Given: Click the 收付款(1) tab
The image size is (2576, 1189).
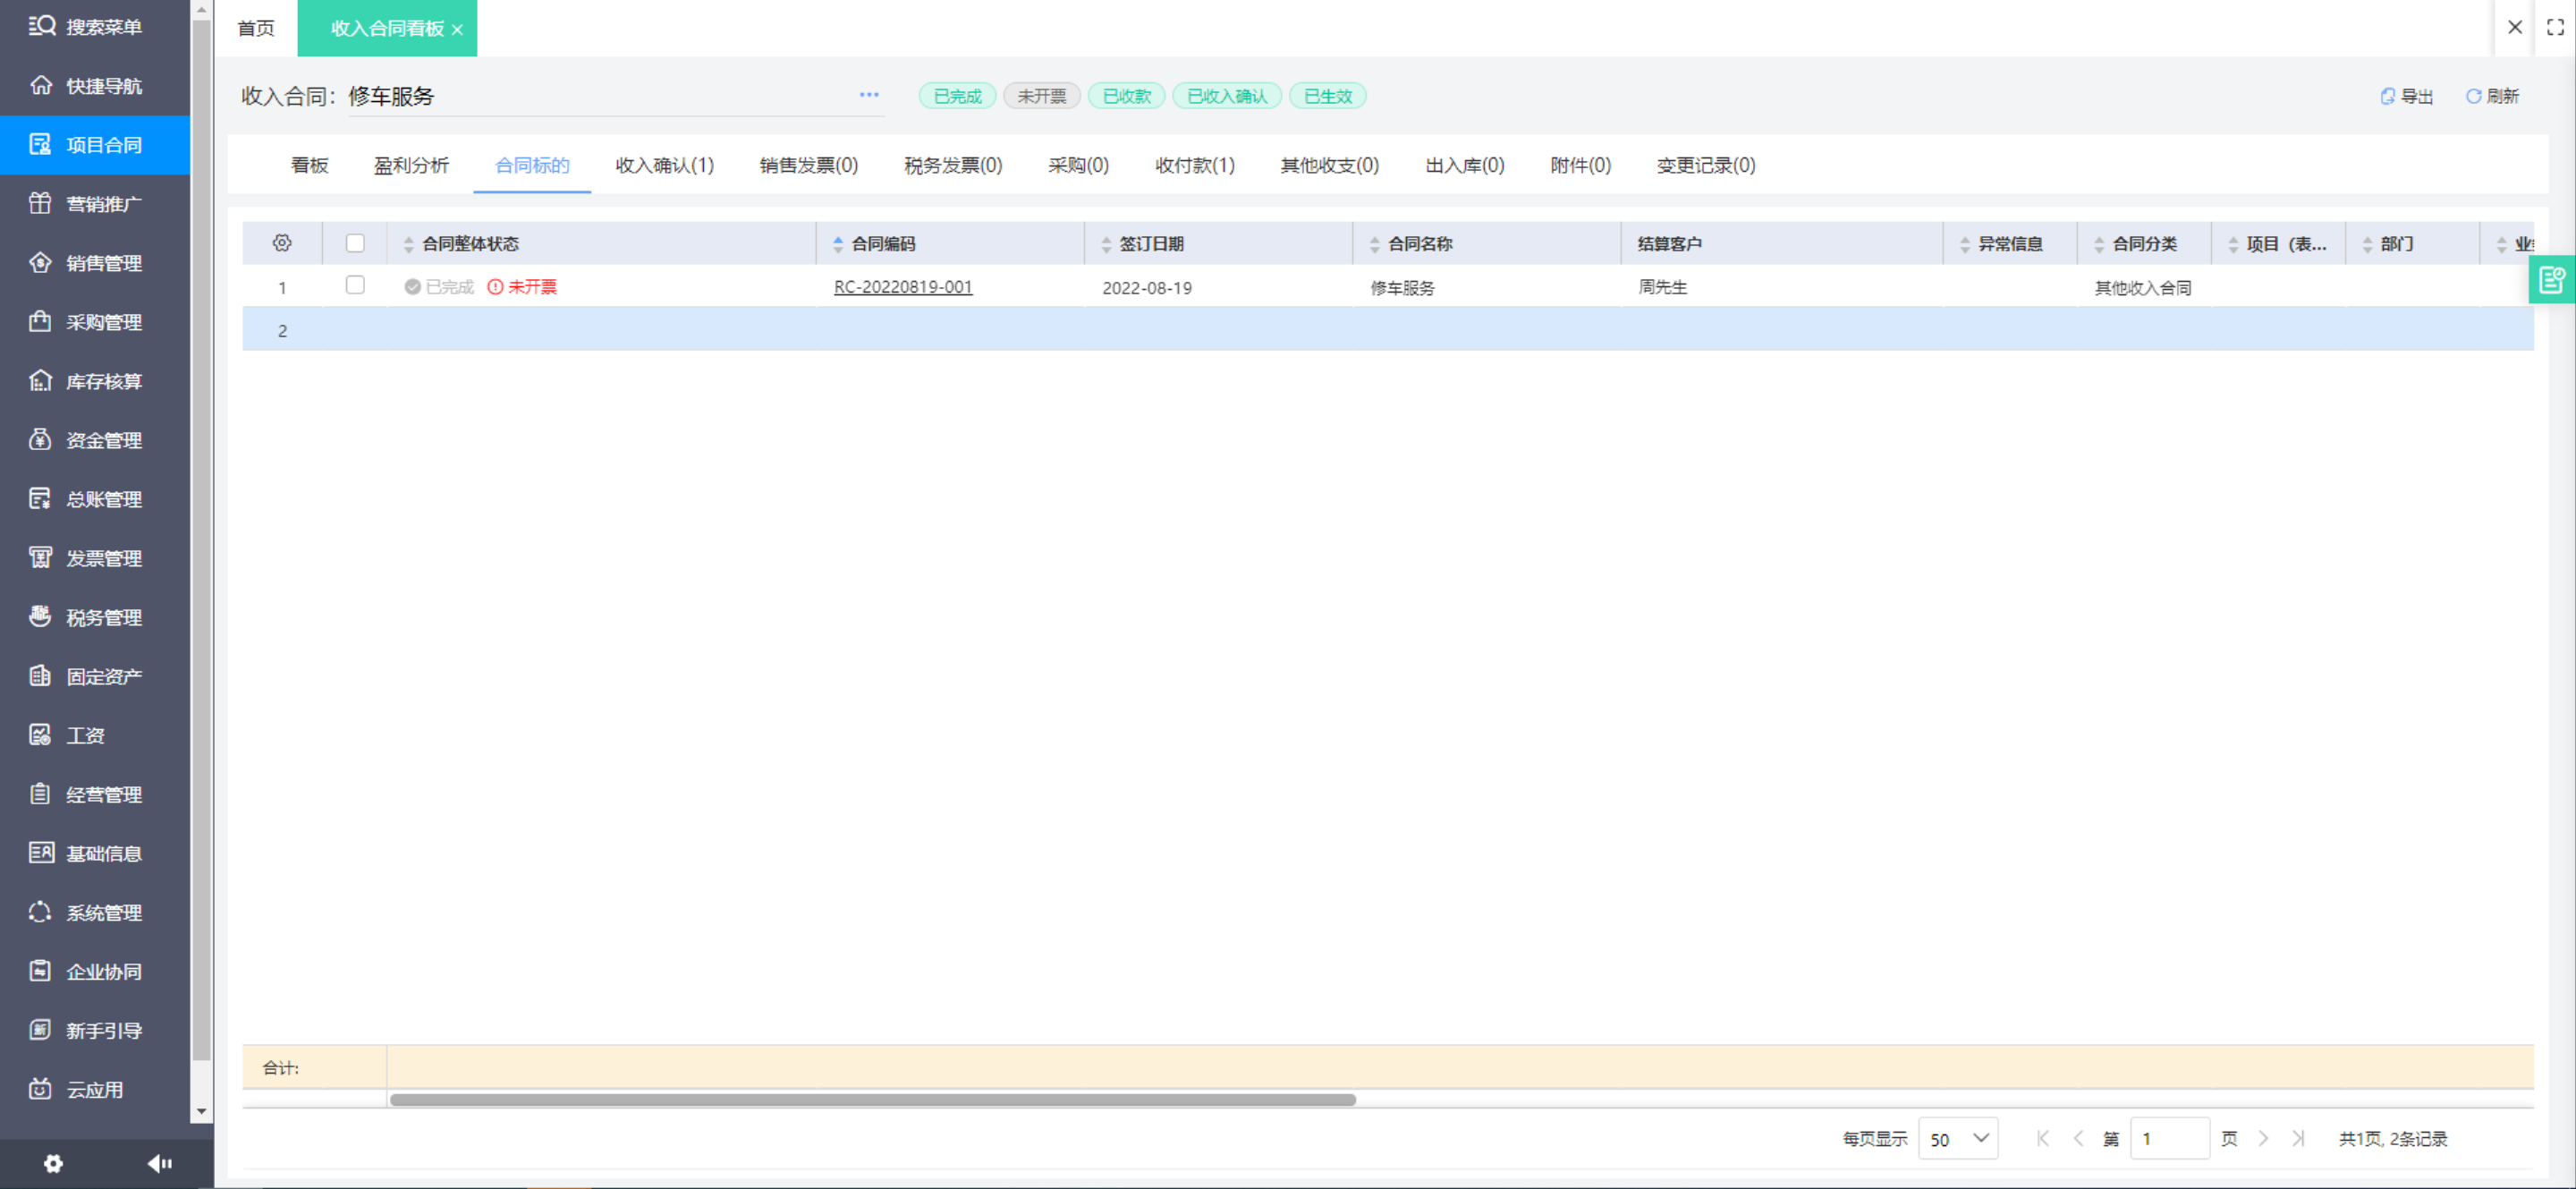Looking at the screenshot, I should 1194,165.
